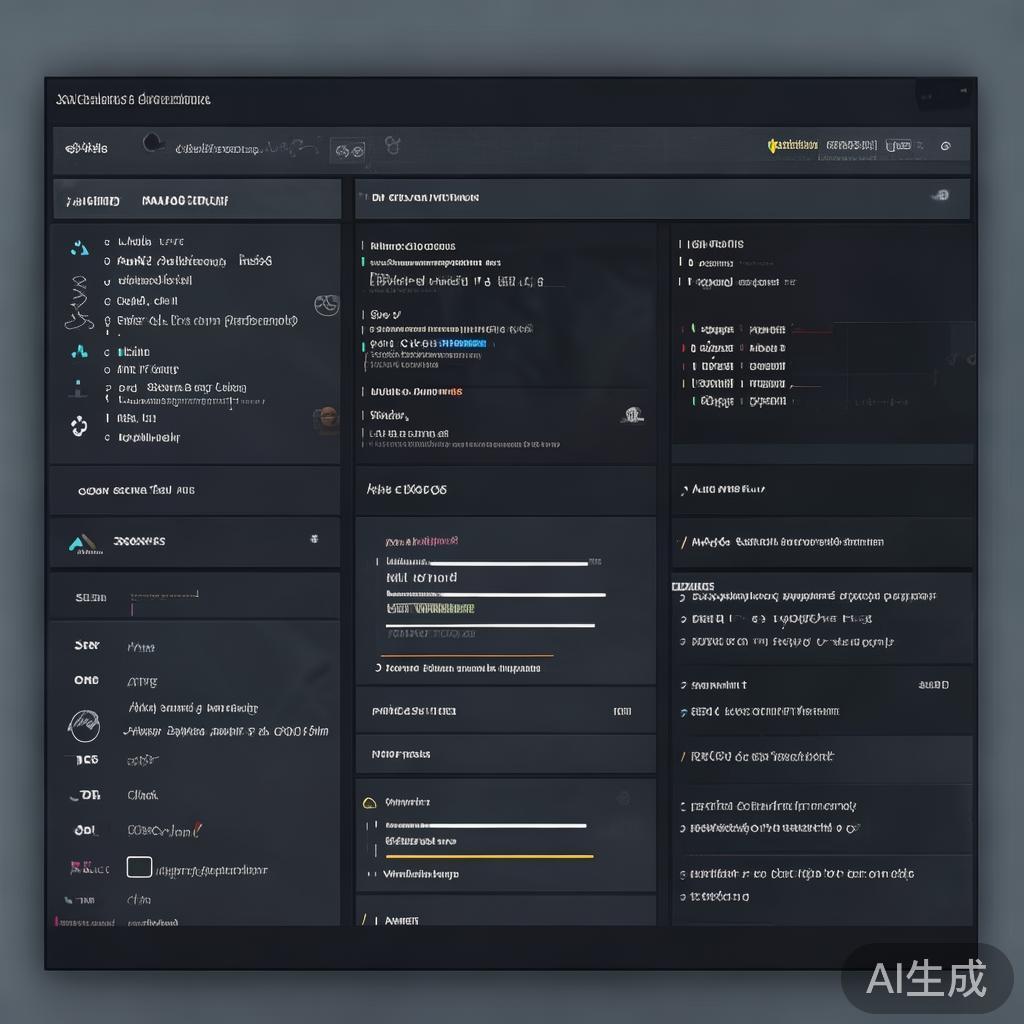Expand the row with cyan-orange triangle logo

point(196,542)
